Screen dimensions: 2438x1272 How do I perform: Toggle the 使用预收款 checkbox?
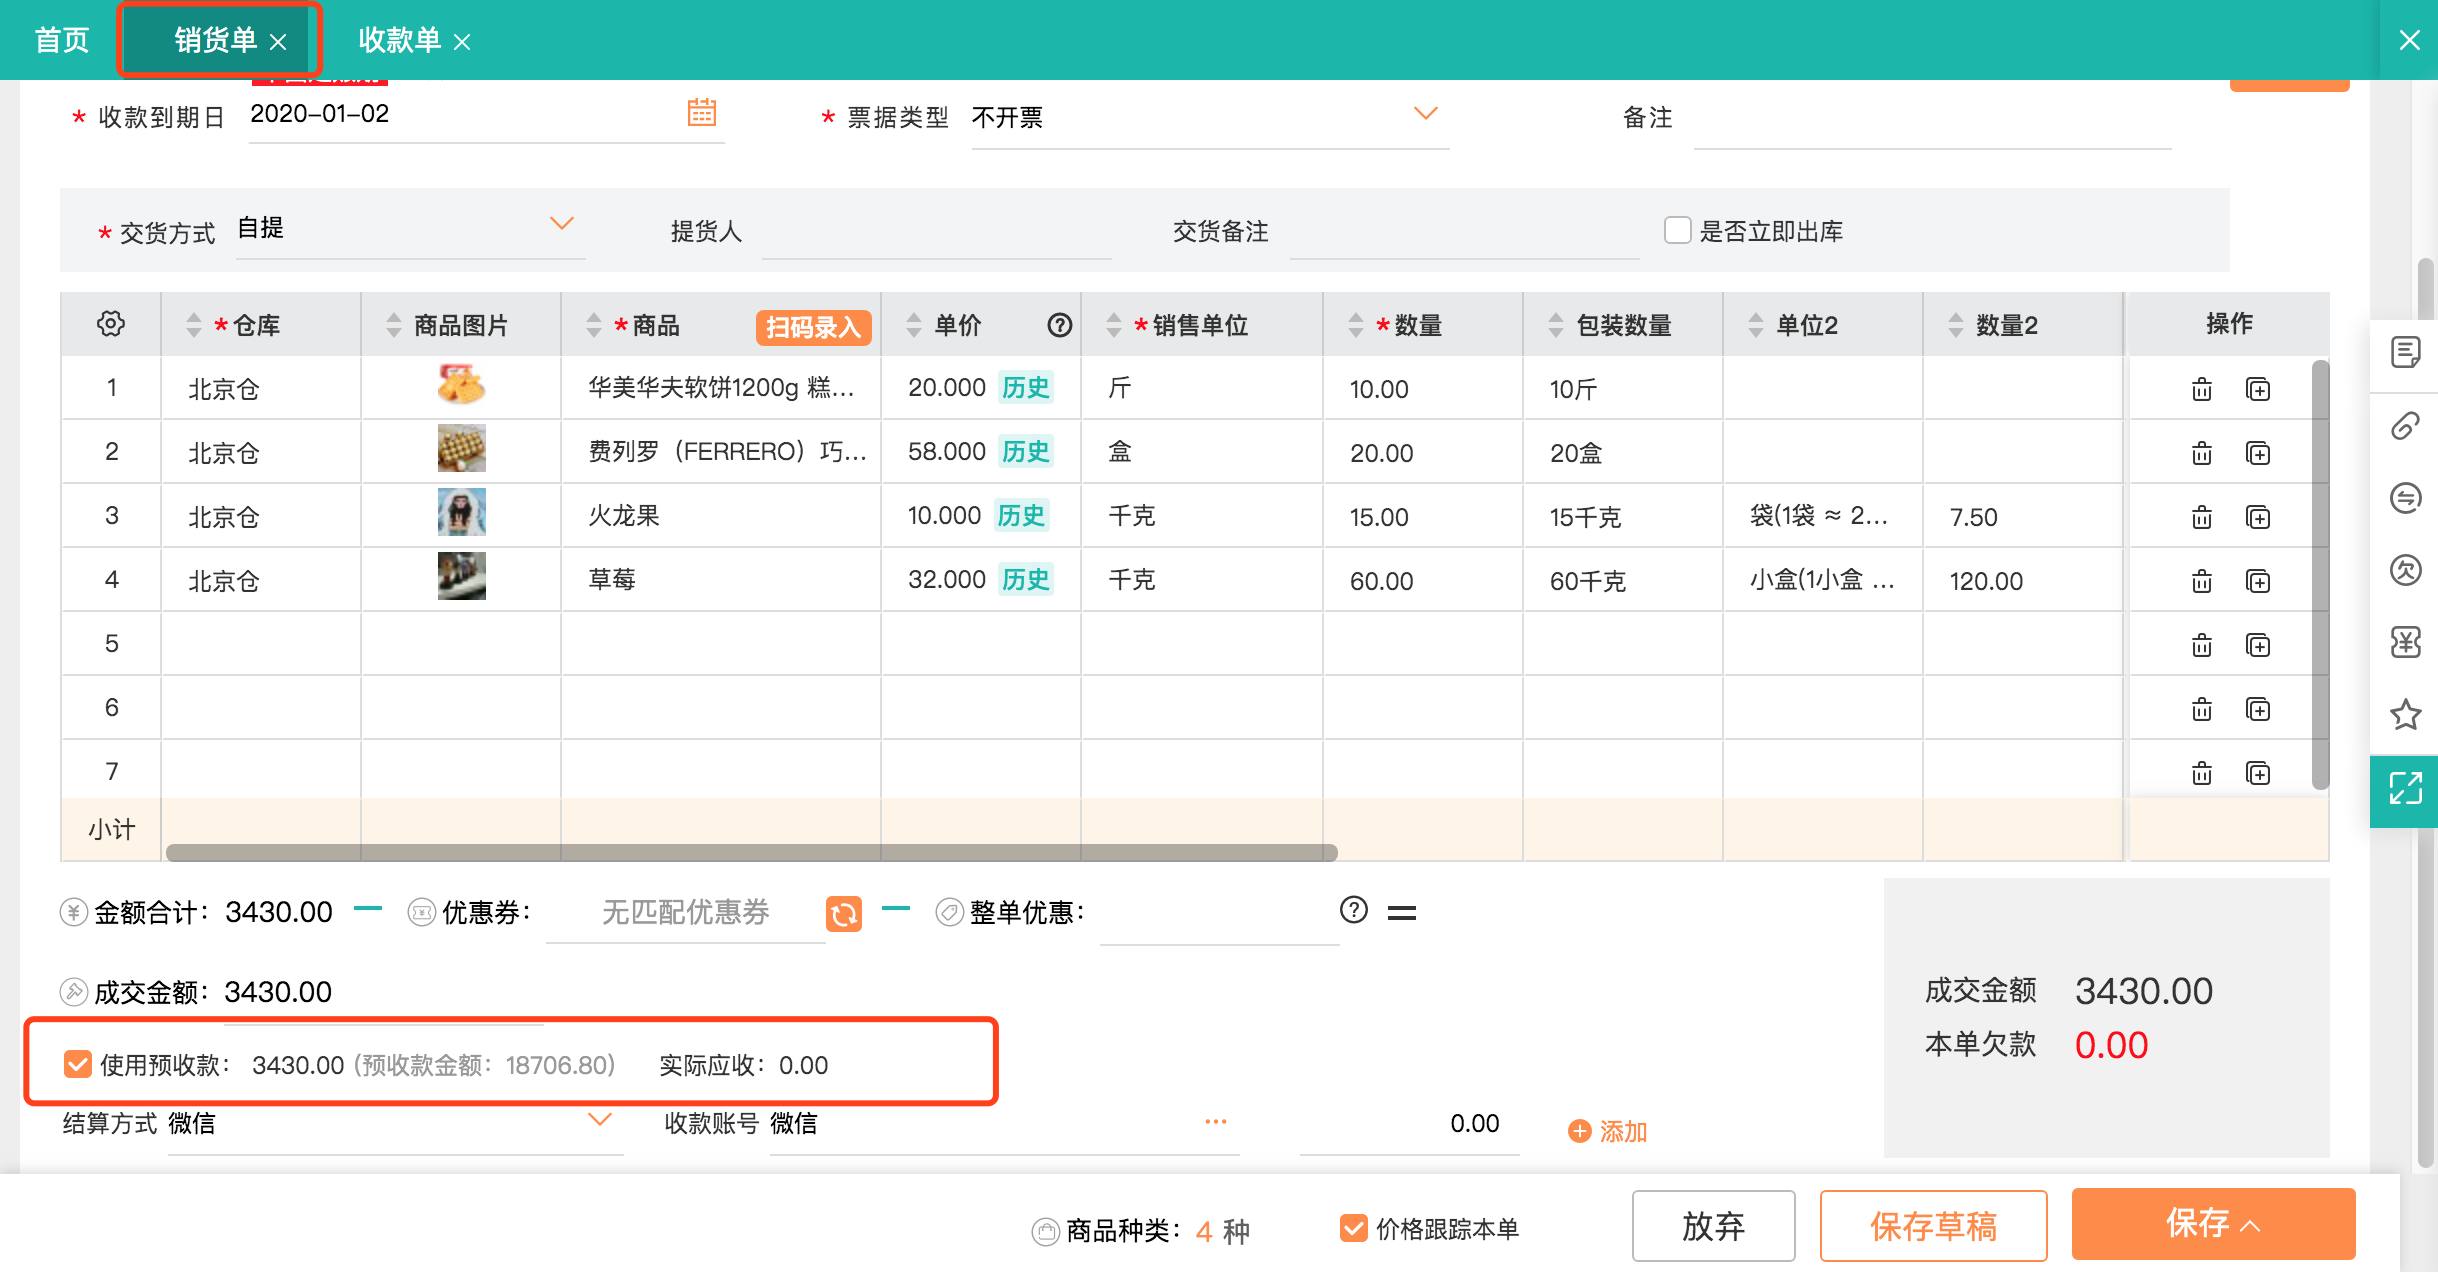point(77,1064)
